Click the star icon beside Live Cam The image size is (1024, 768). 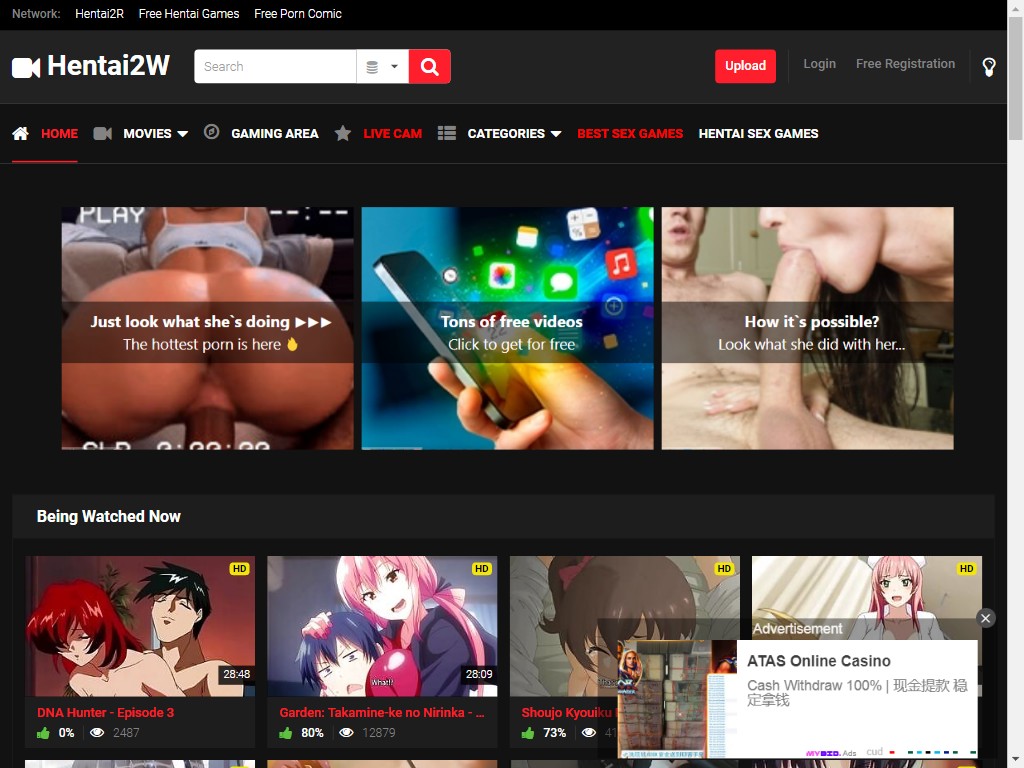pyautogui.click(x=343, y=133)
